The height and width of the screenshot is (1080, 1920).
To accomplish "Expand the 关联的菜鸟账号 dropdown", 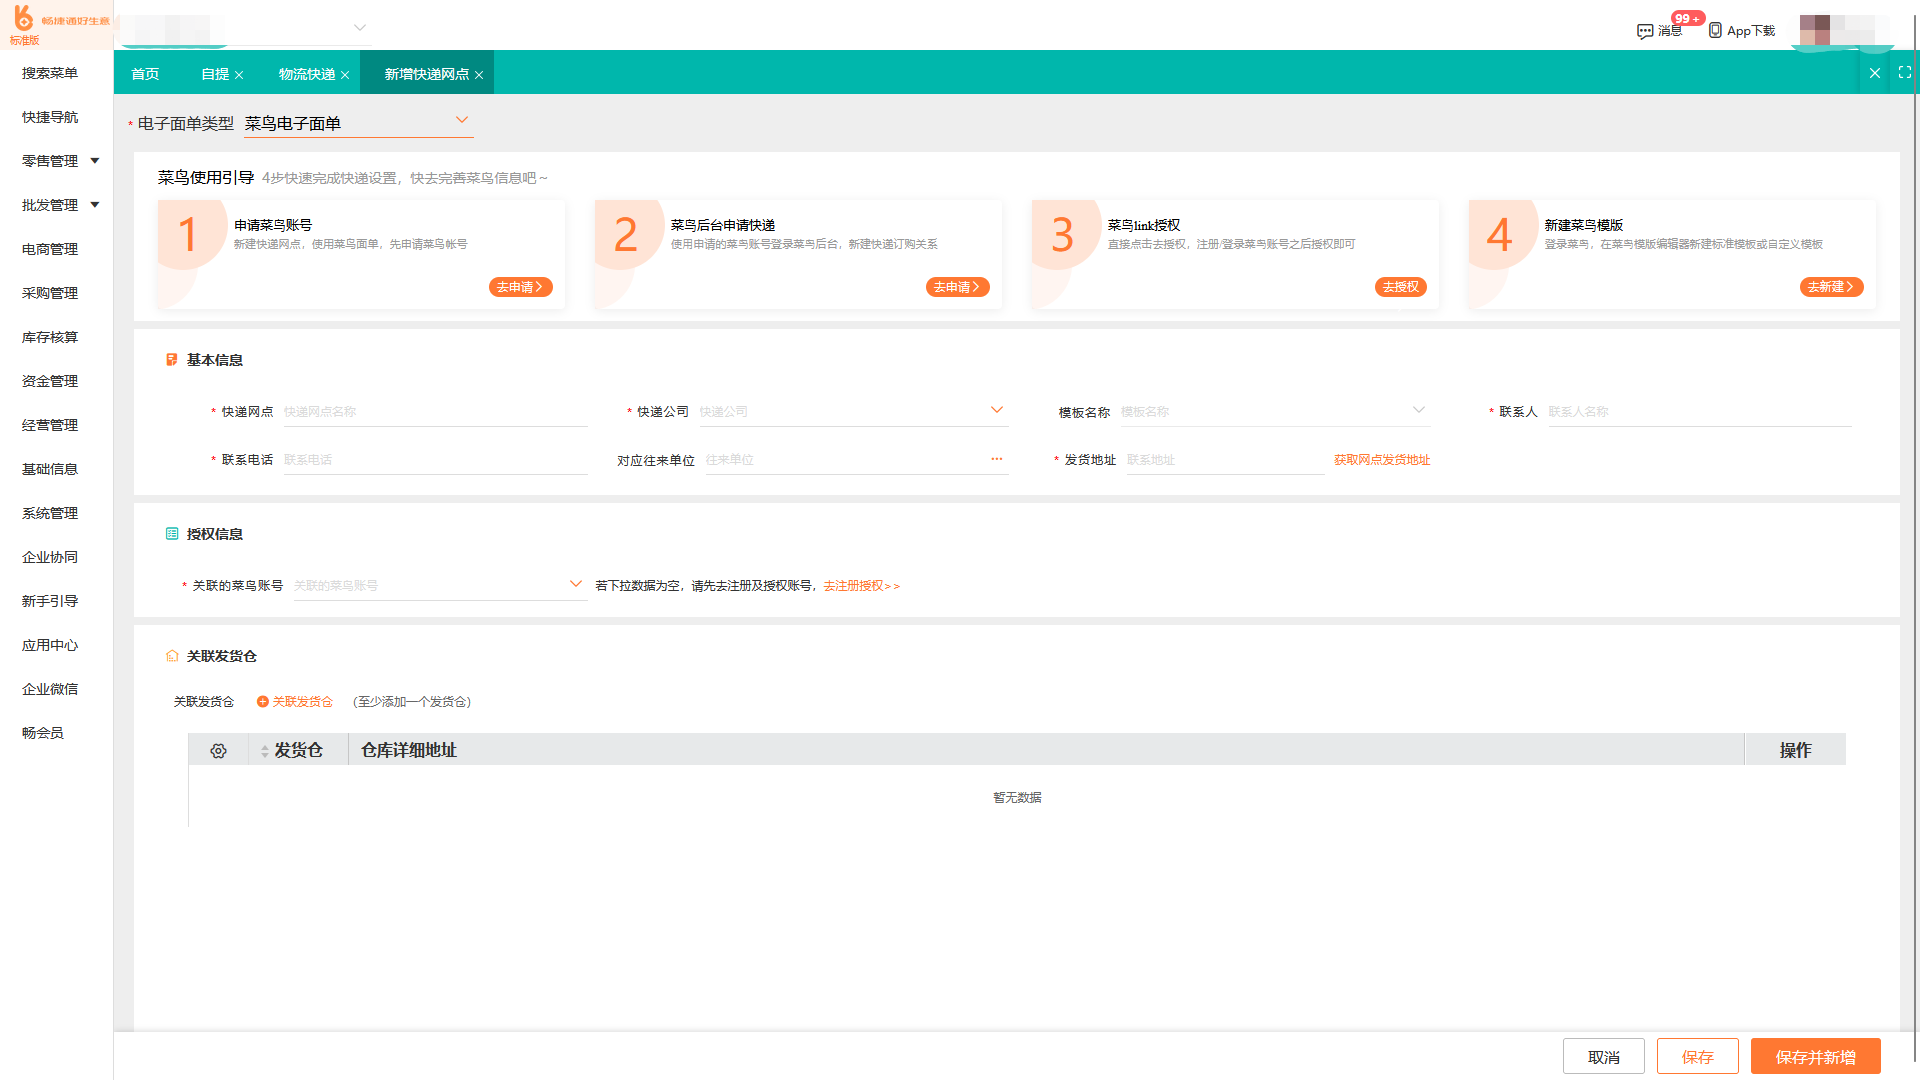I will (574, 584).
